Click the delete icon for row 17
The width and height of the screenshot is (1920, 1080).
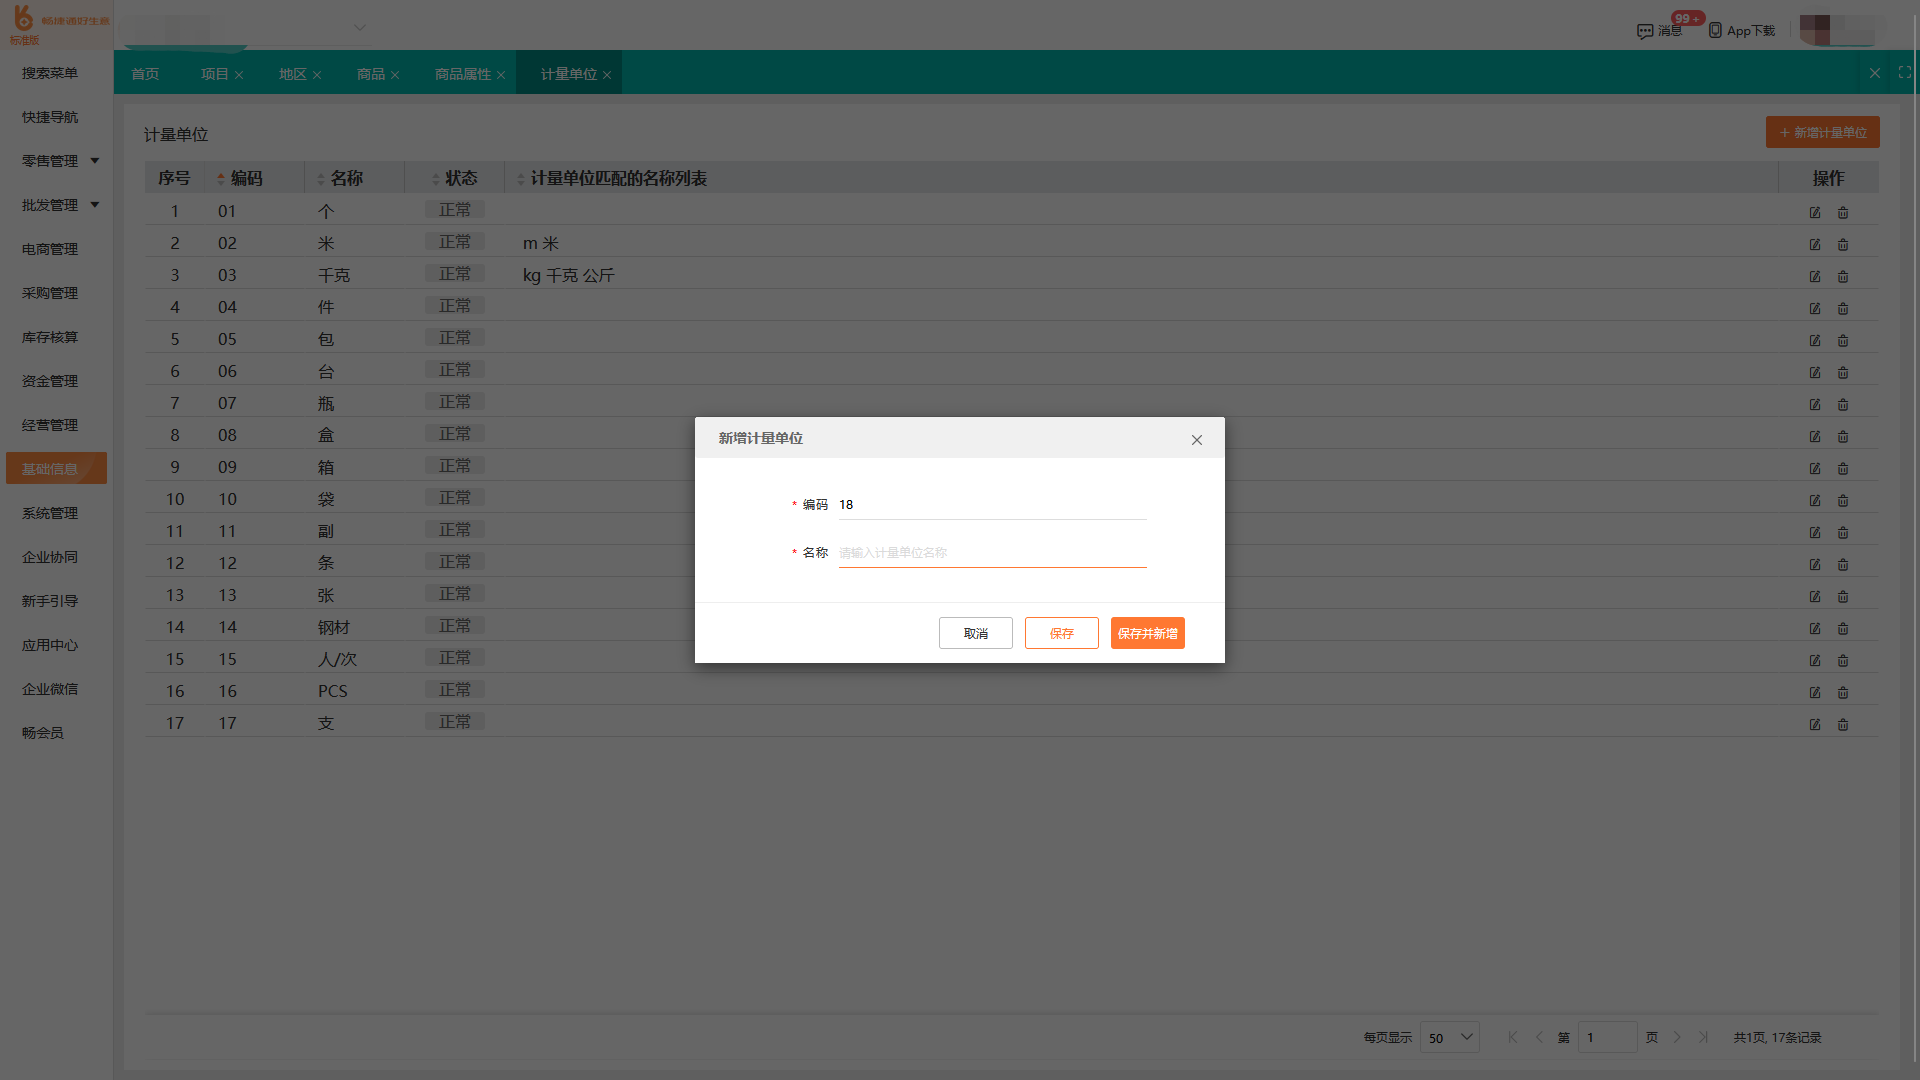coord(1844,724)
